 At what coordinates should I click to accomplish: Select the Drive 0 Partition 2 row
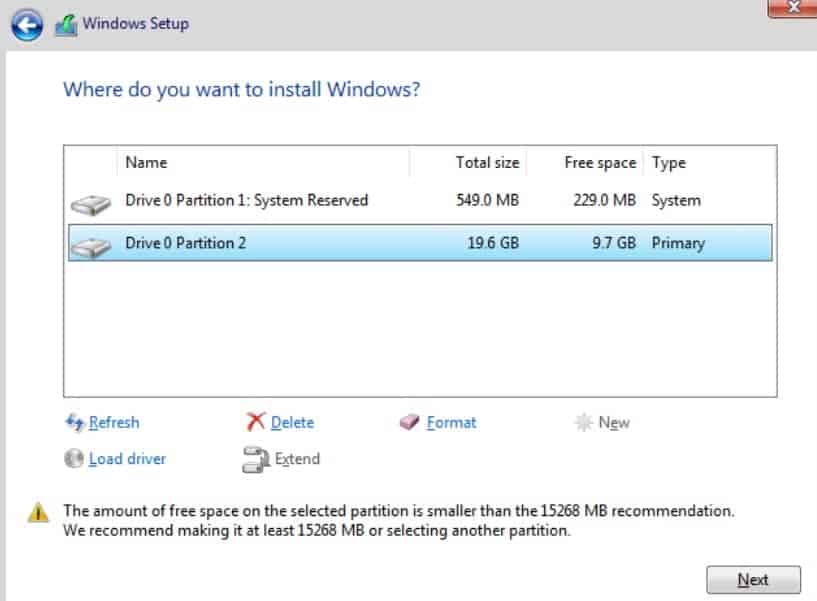(420, 243)
